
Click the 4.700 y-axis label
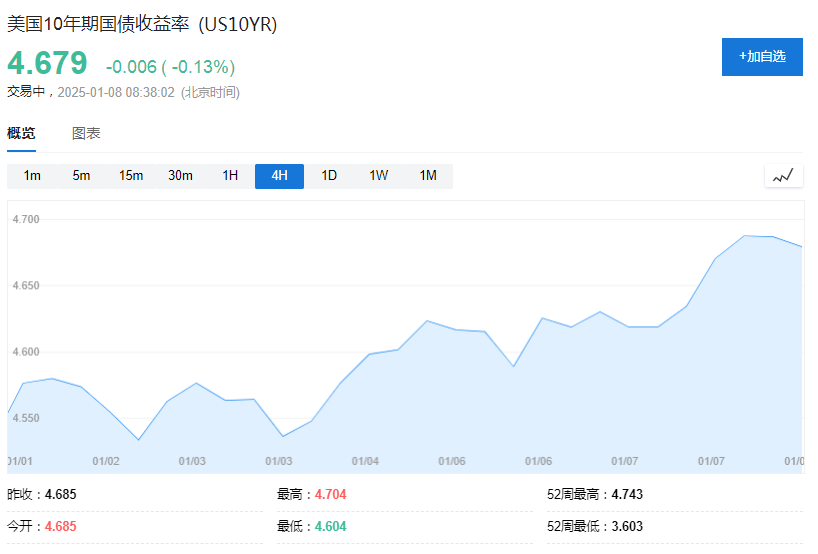point(25,219)
